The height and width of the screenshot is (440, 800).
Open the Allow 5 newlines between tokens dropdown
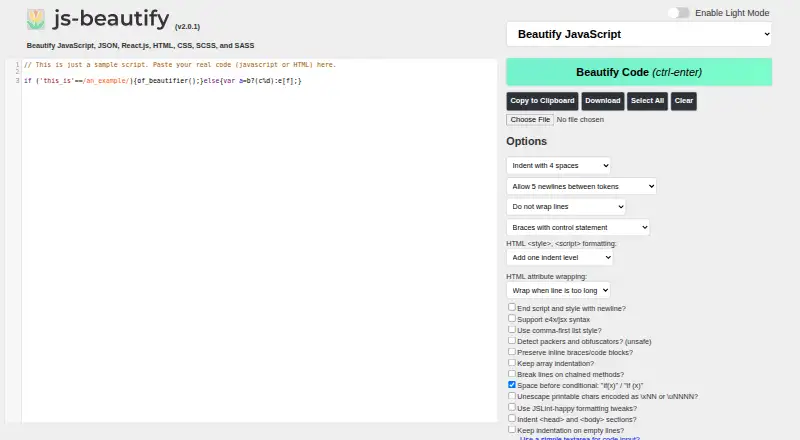point(581,186)
